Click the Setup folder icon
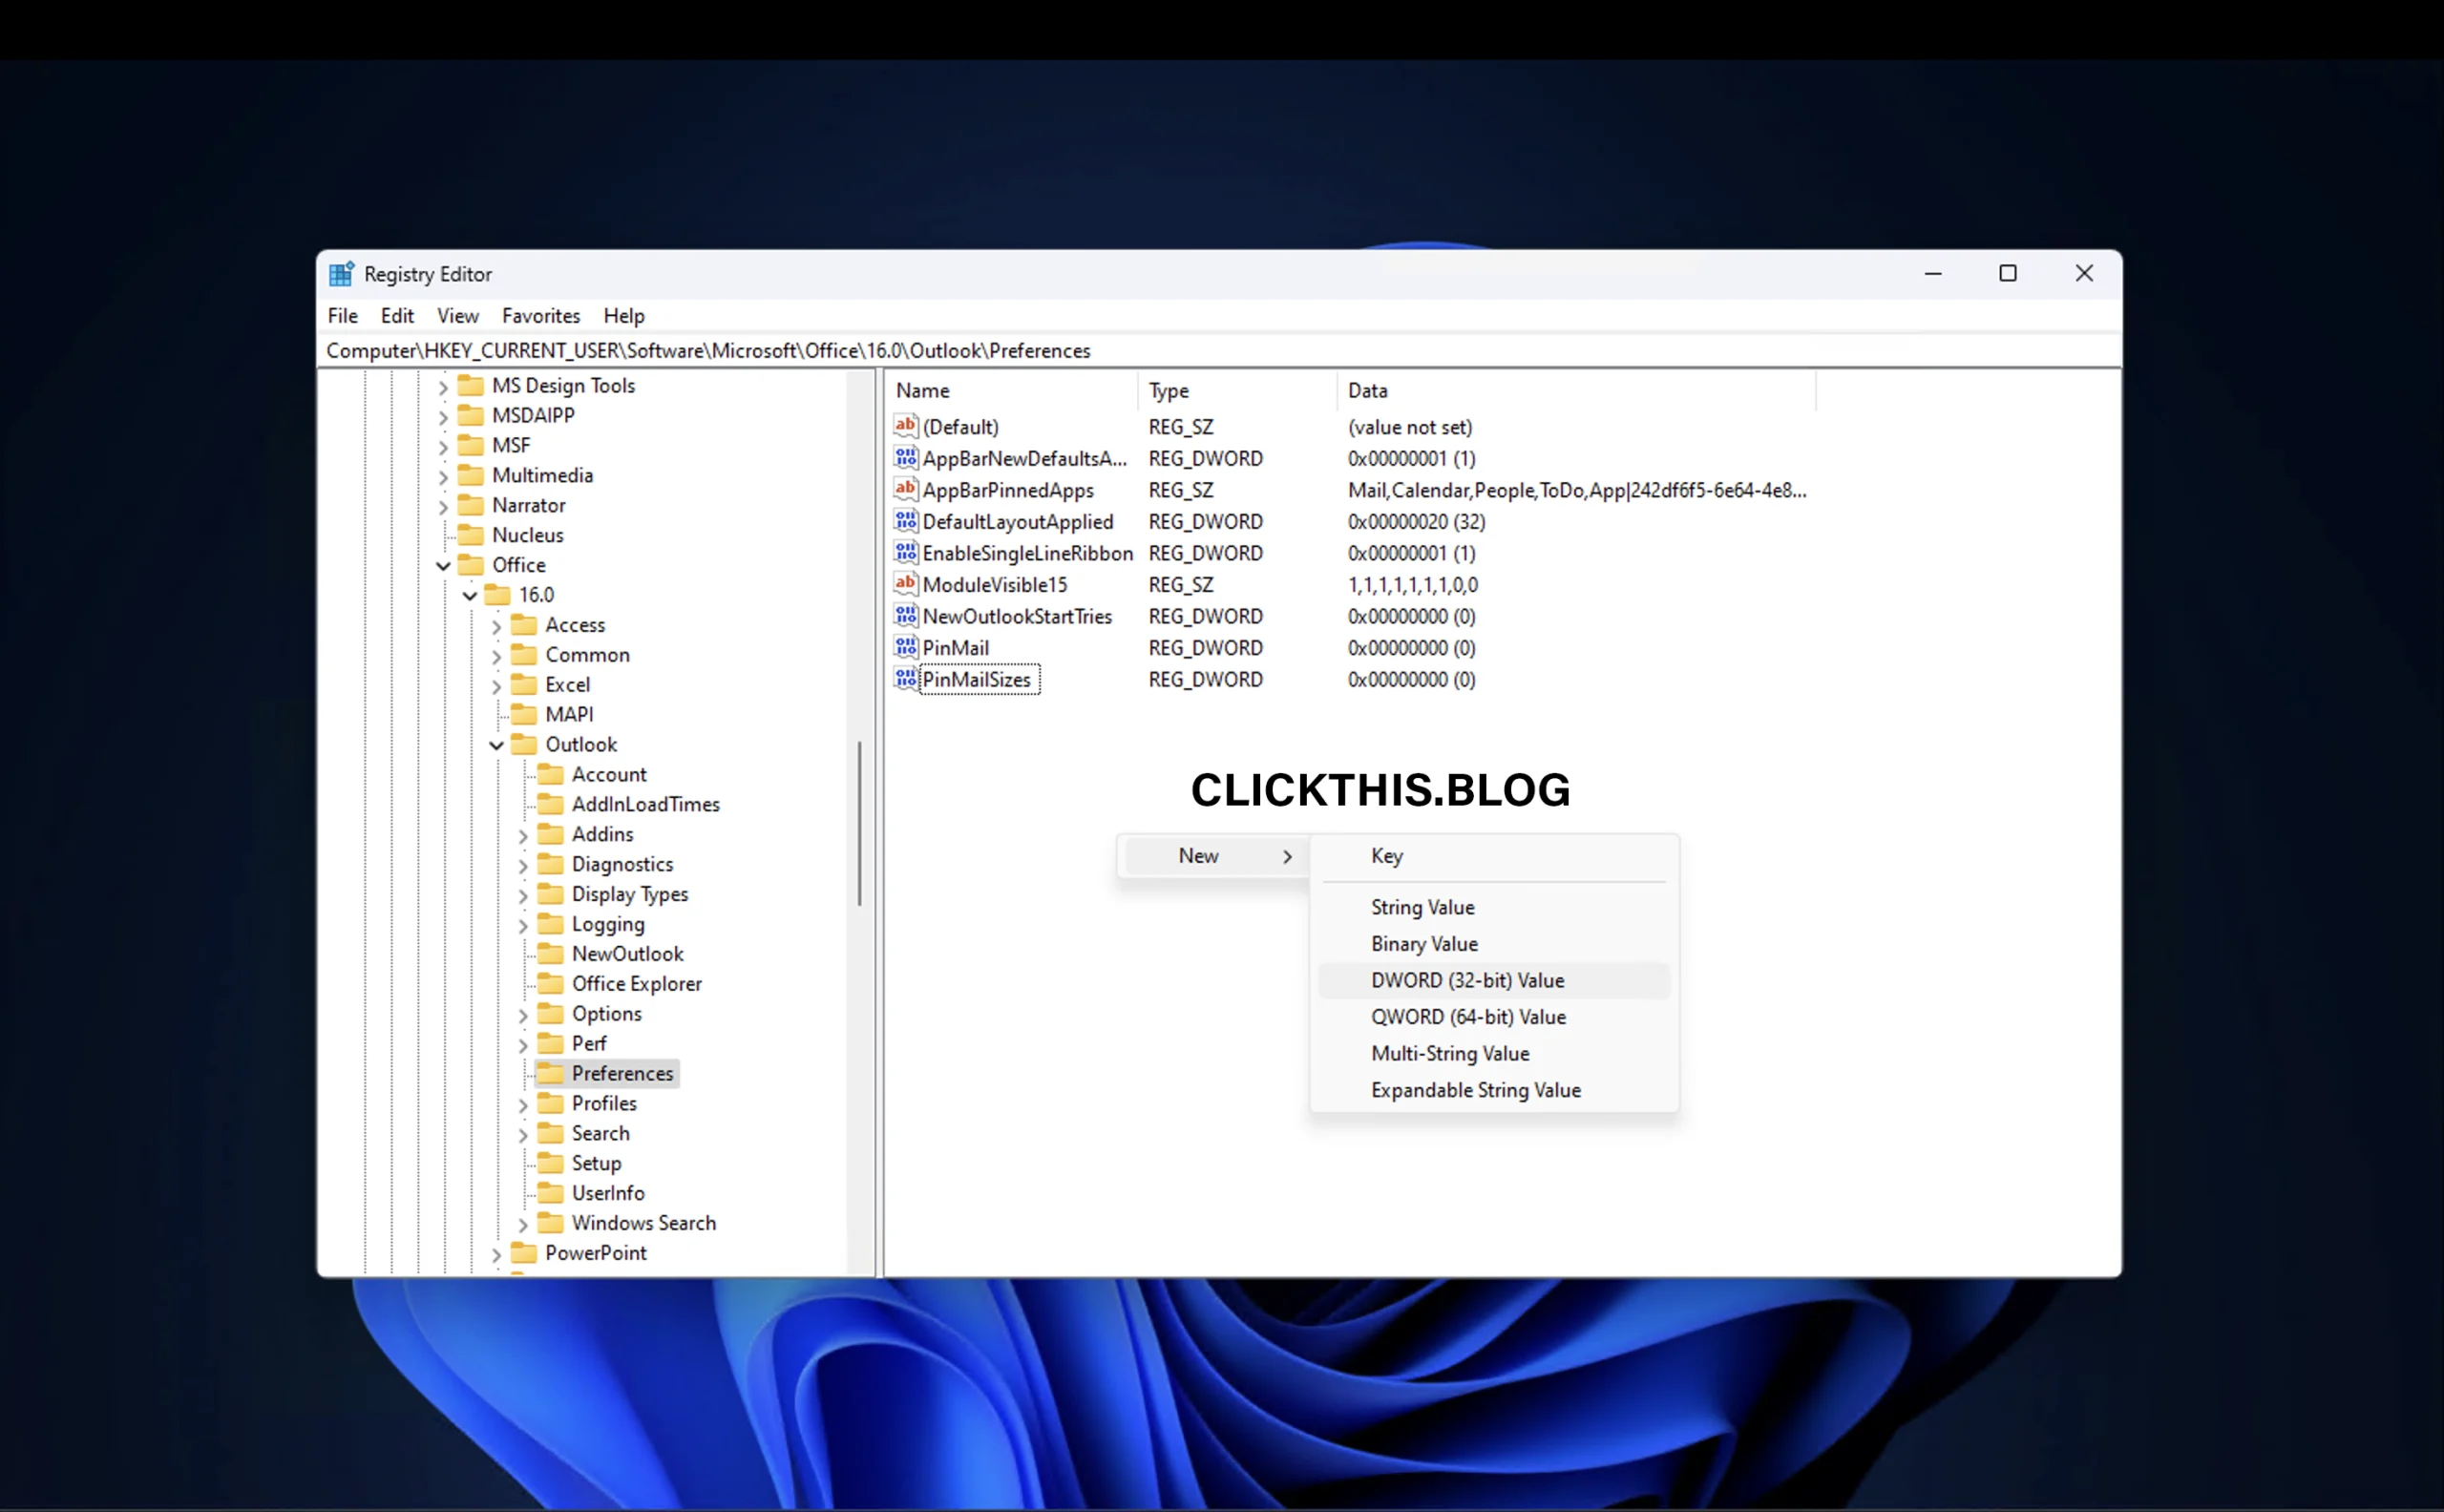This screenshot has width=2444, height=1512. (x=550, y=1163)
